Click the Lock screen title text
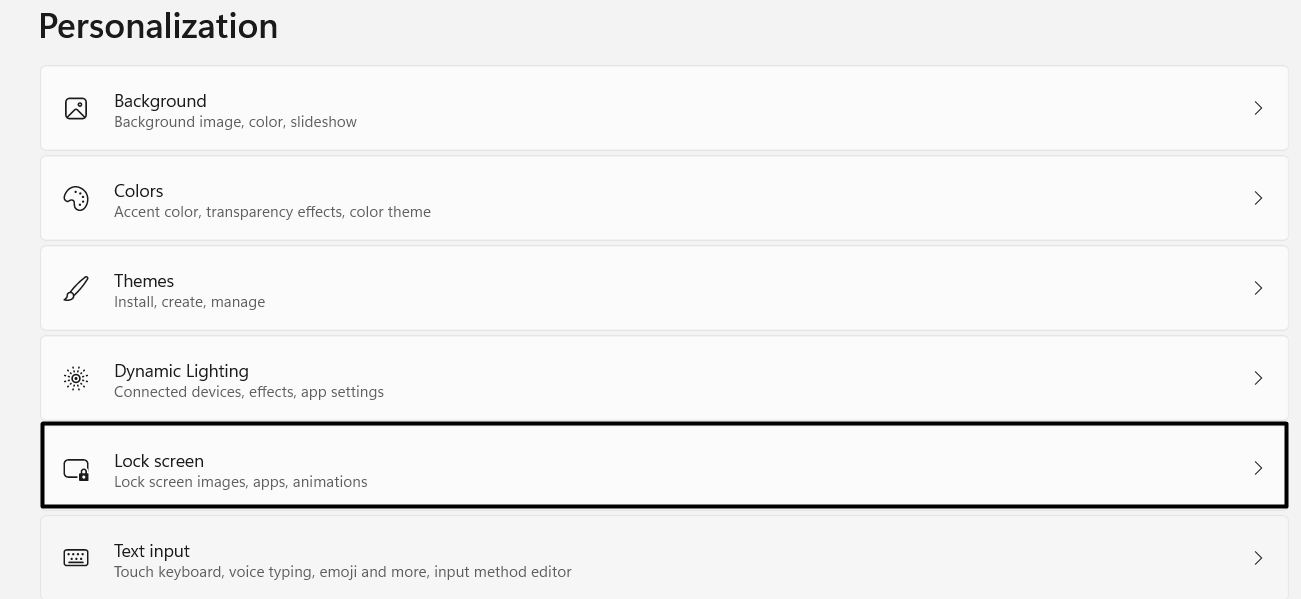The height and width of the screenshot is (599, 1301). click(159, 461)
